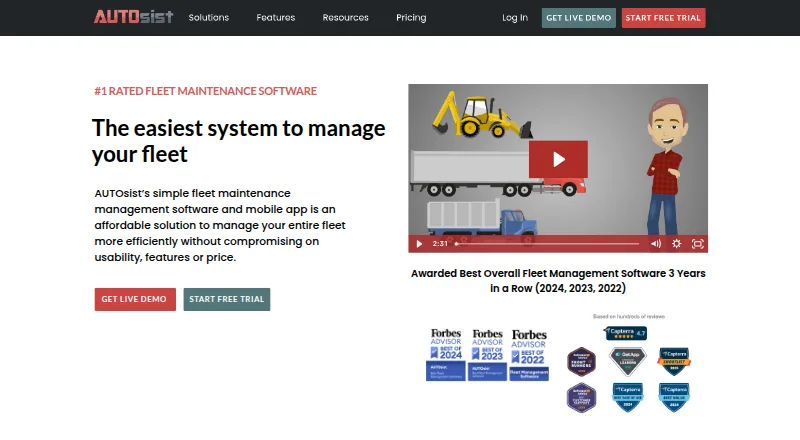Click red GET LIVE DEMO button below paragraph

[x=135, y=299]
